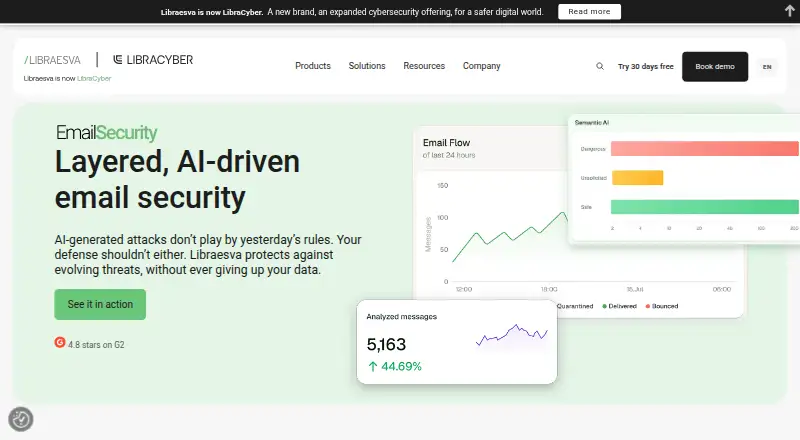The width and height of the screenshot is (800, 440).
Task: Click the red Dangerous bar in Semantic AI
Action: (704, 149)
